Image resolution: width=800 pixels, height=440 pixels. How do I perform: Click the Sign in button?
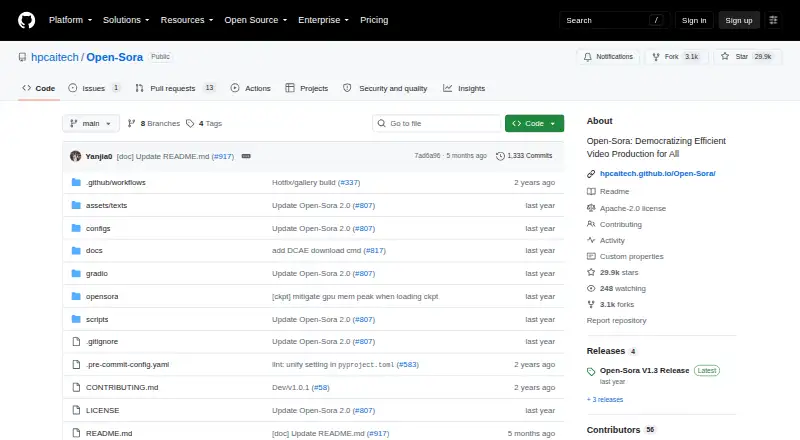tap(694, 20)
